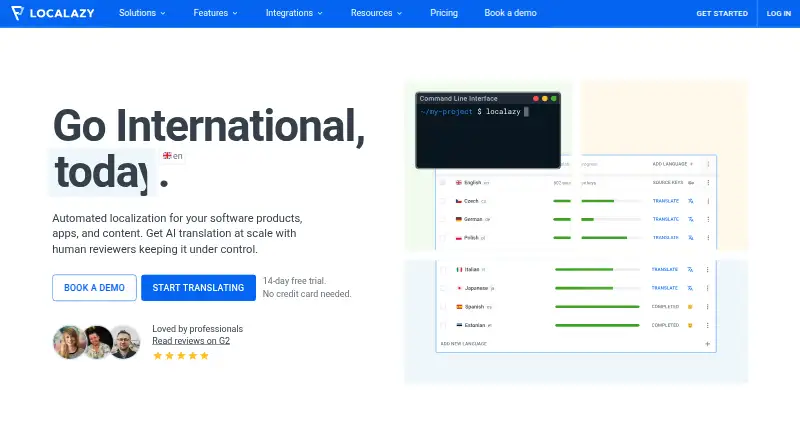Click TRANSLATE link in German row
The width and height of the screenshot is (800, 440).
pos(666,219)
